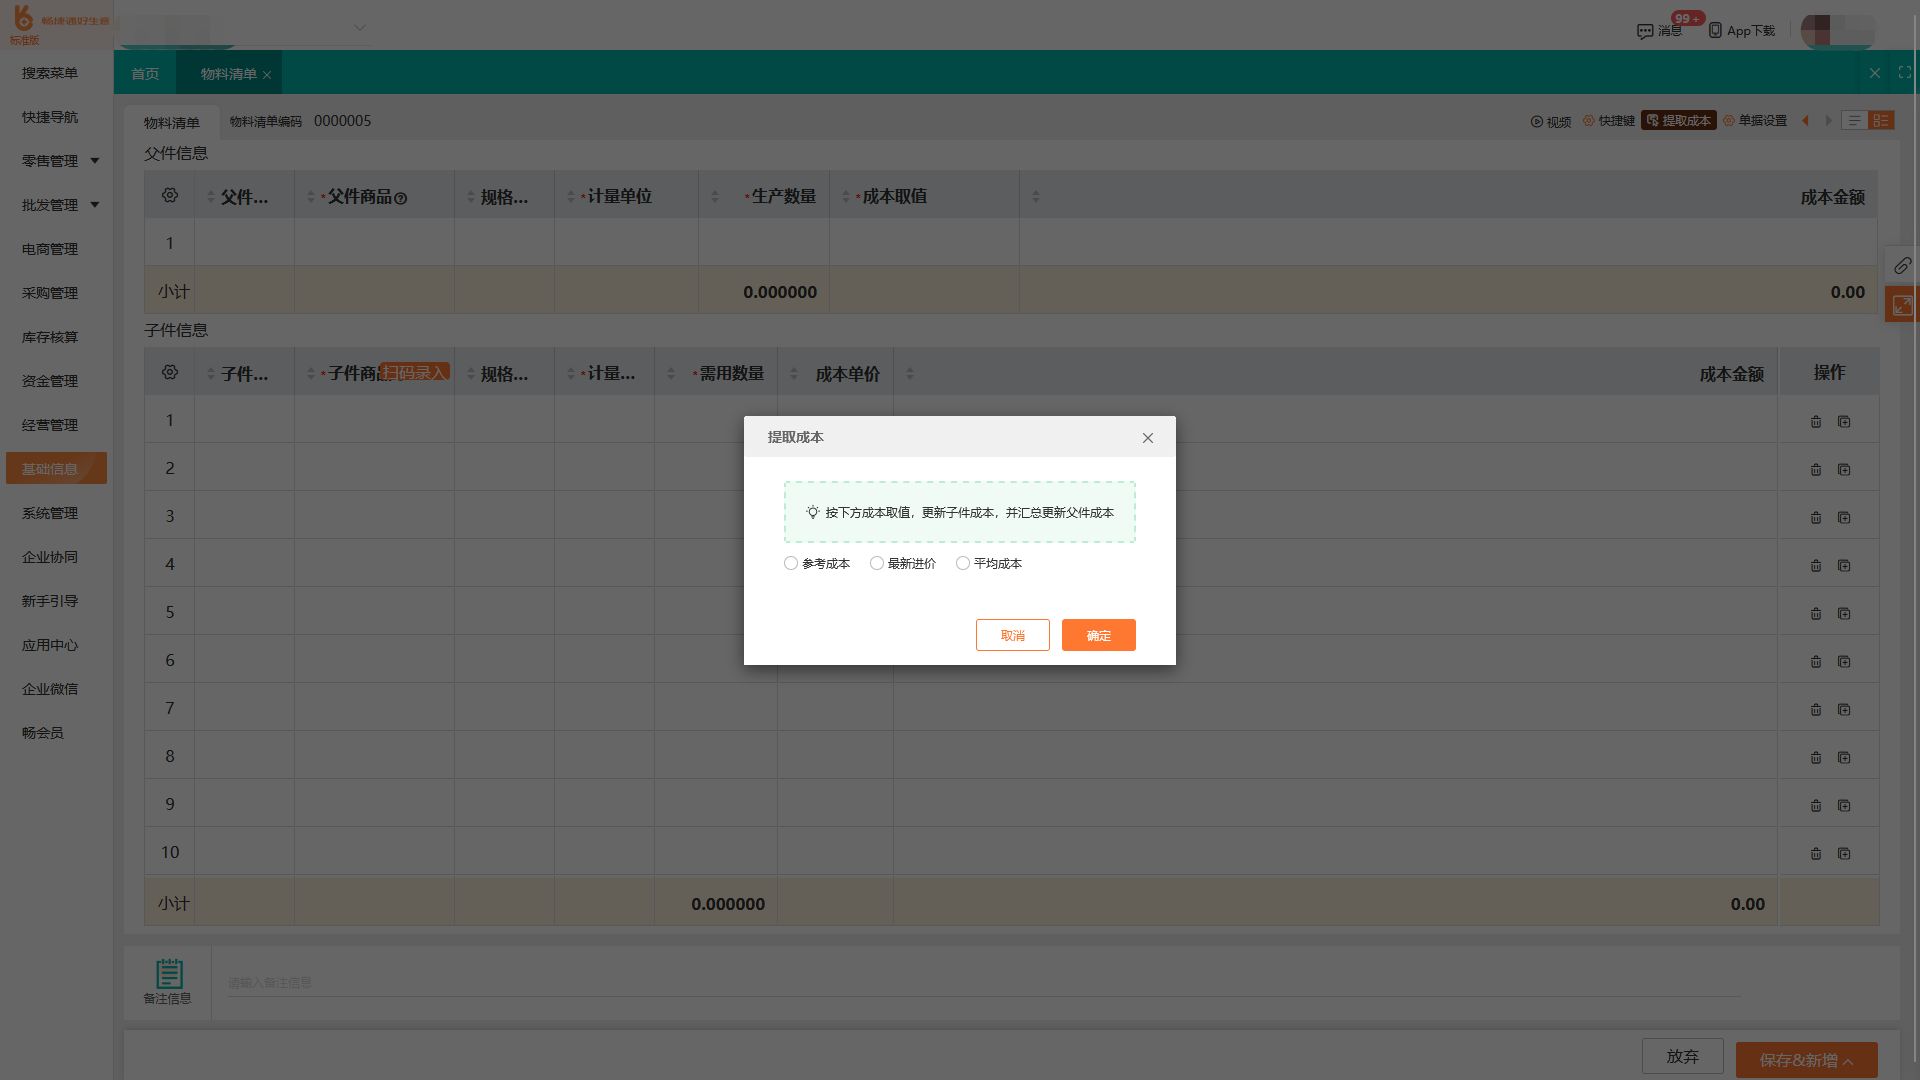The height and width of the screenshot is (1080, 1920).
Task: Click 物料清单编码 input field
Action: 343,121
